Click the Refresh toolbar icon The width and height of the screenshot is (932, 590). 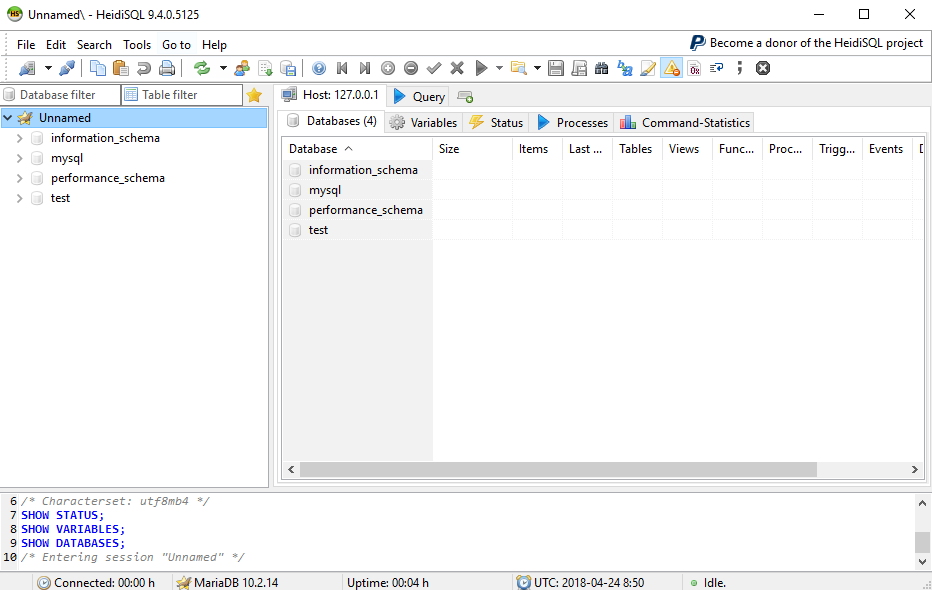click(x=202, y=68)
